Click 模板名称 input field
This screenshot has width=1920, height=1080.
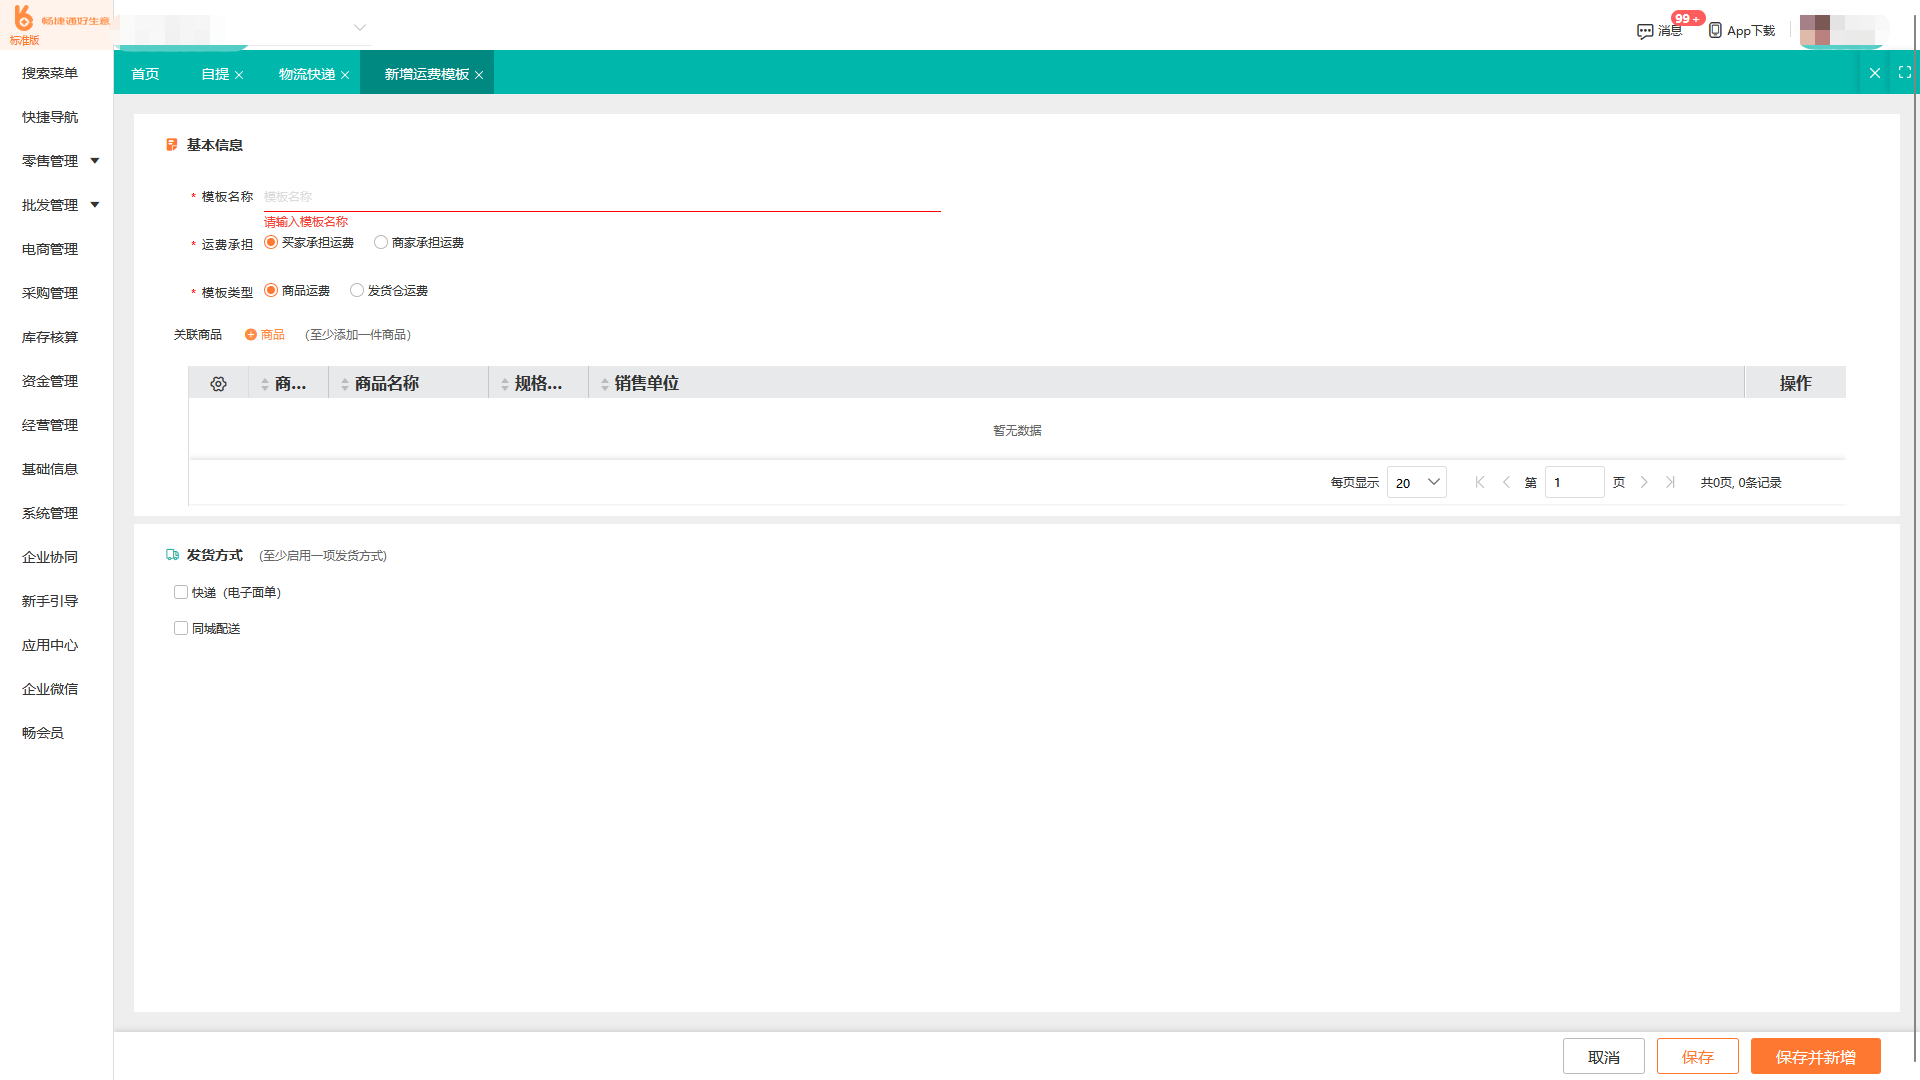pyautogui.click(x=601, y=195)
